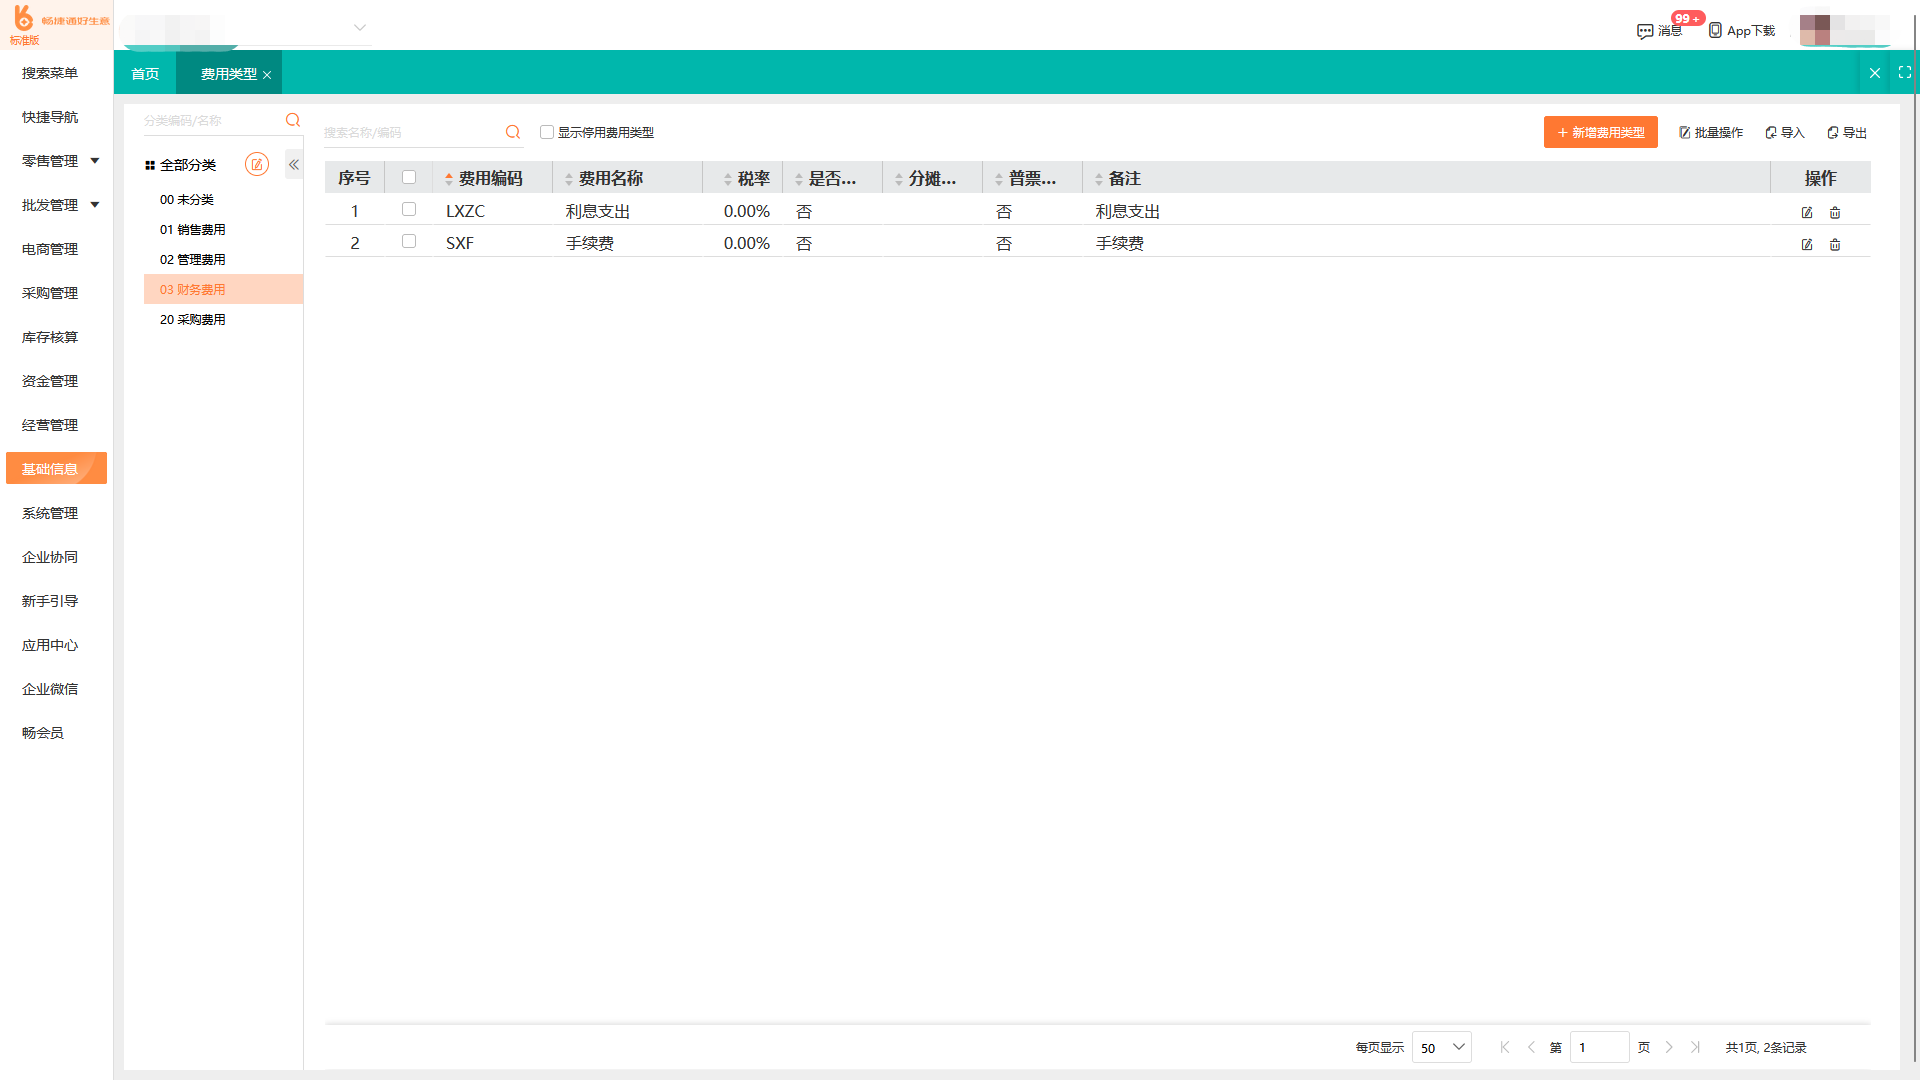Image resolution: width=1920 pixels, height=1080 pixels.
Task: Switch to 首页 tab
Action: [145, 73]
